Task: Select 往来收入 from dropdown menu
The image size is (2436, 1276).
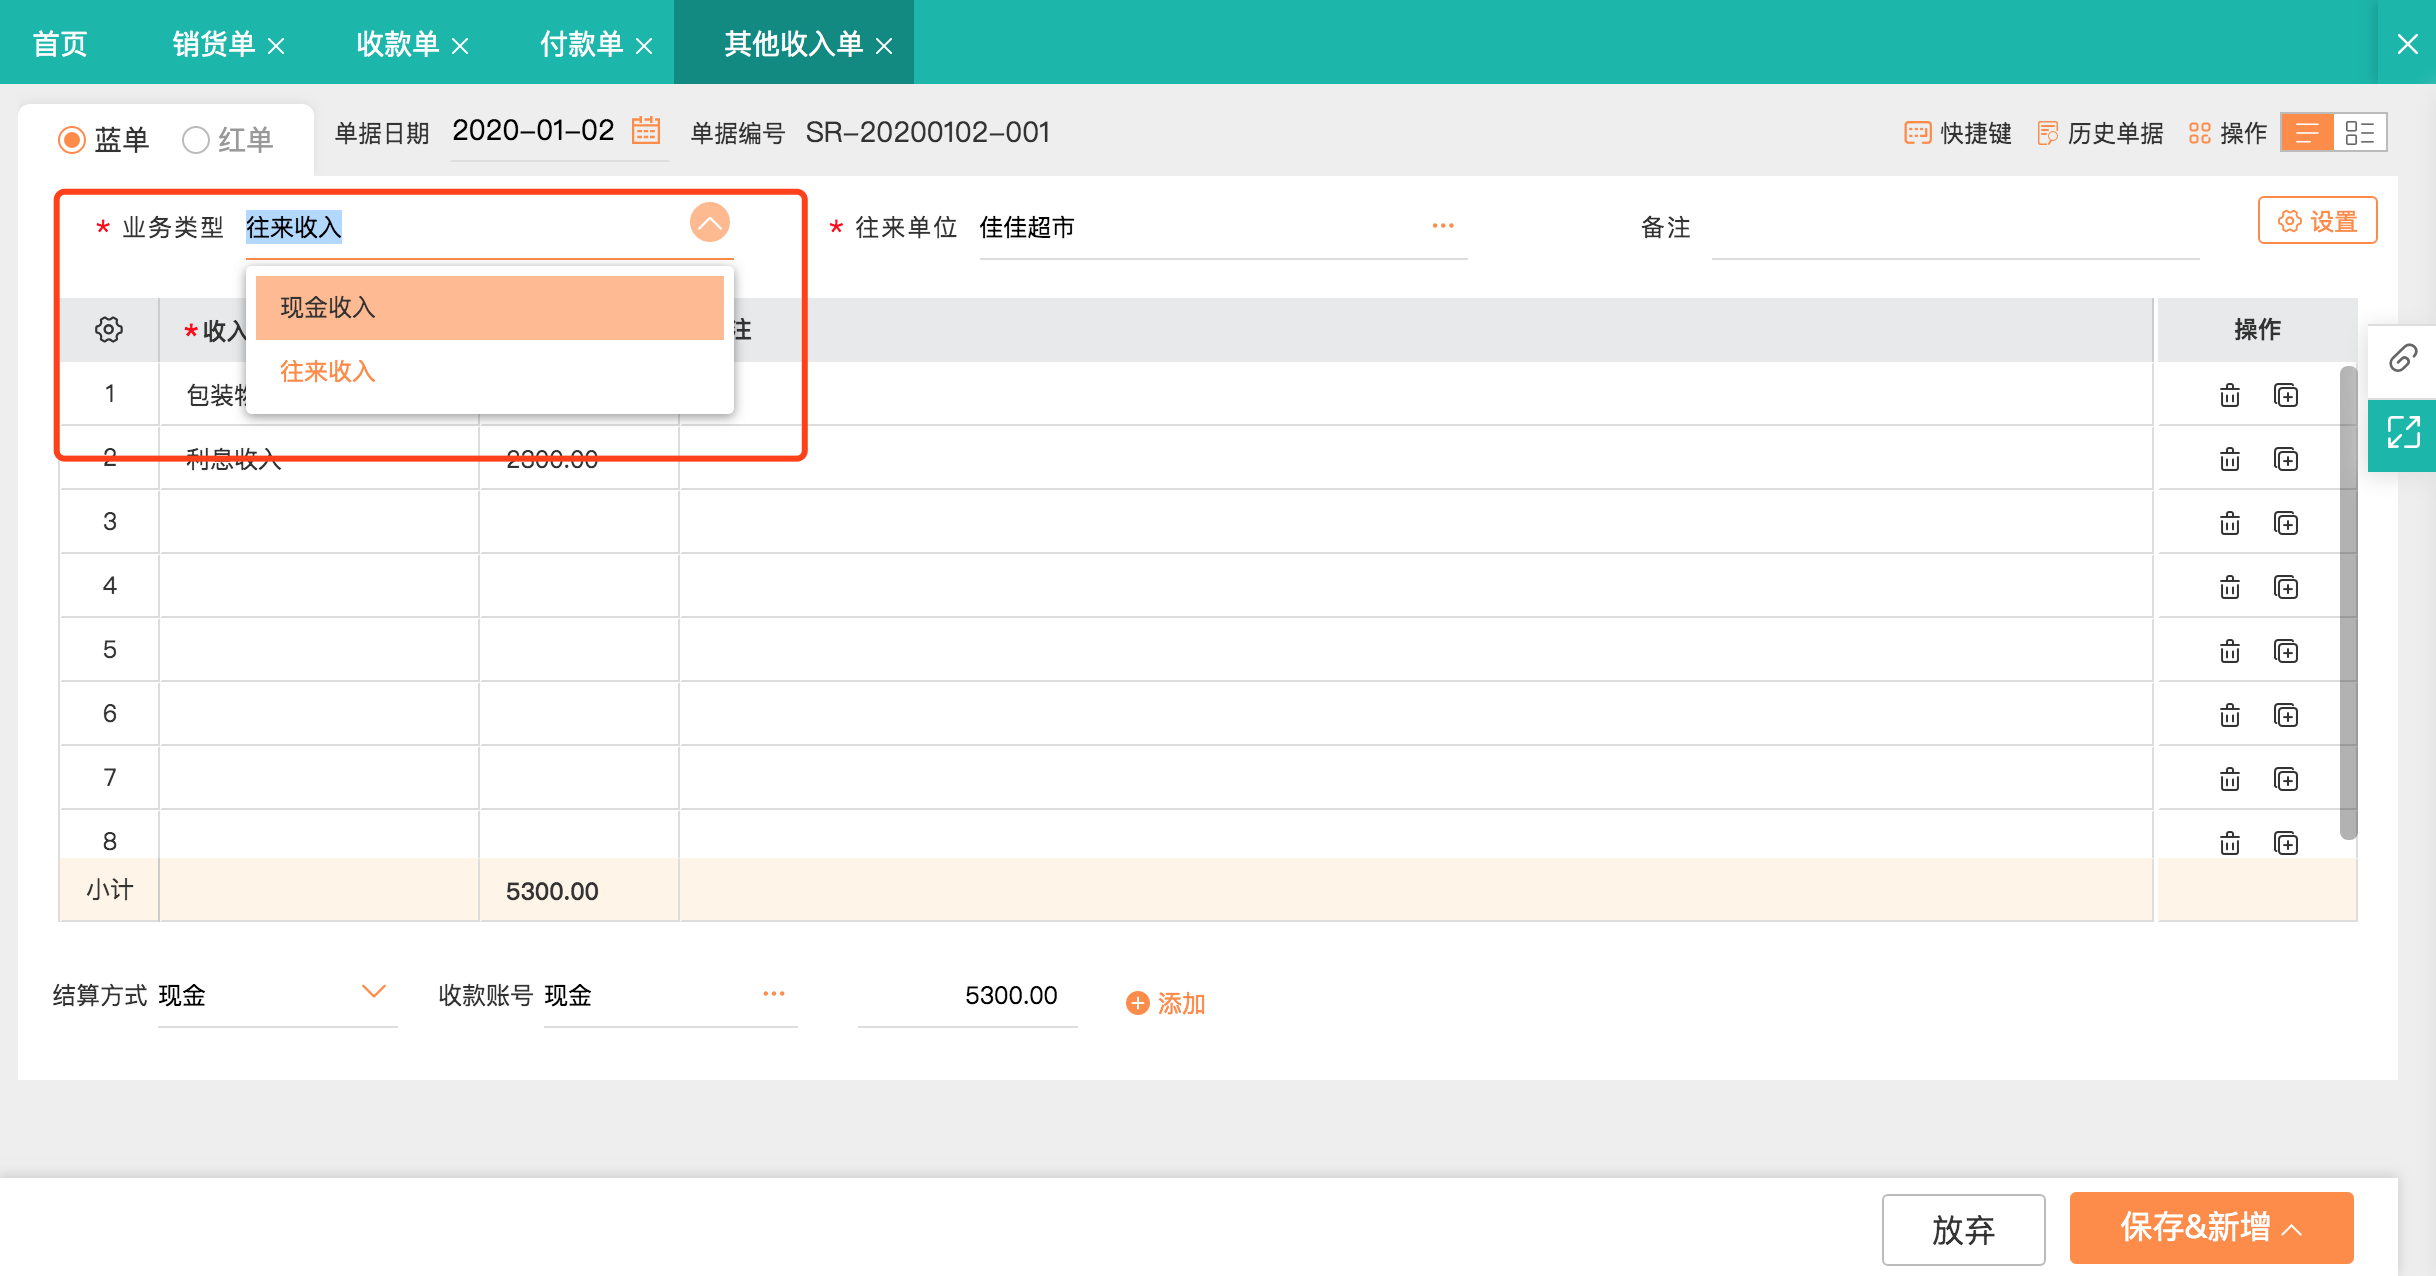Action: [330, 371]
